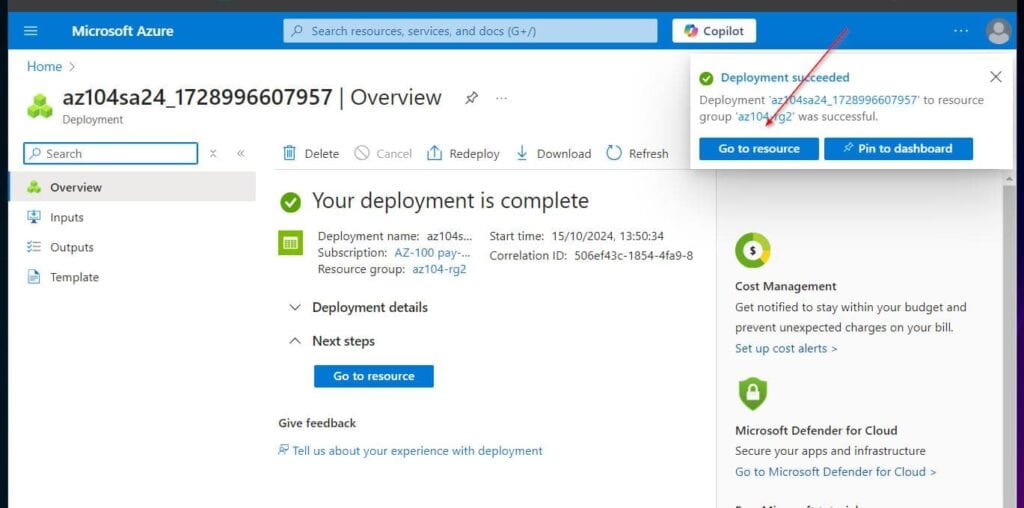This screenshot has height=508, width=1024.
Task: Focus the sidebar Search field
Action: 110,153
